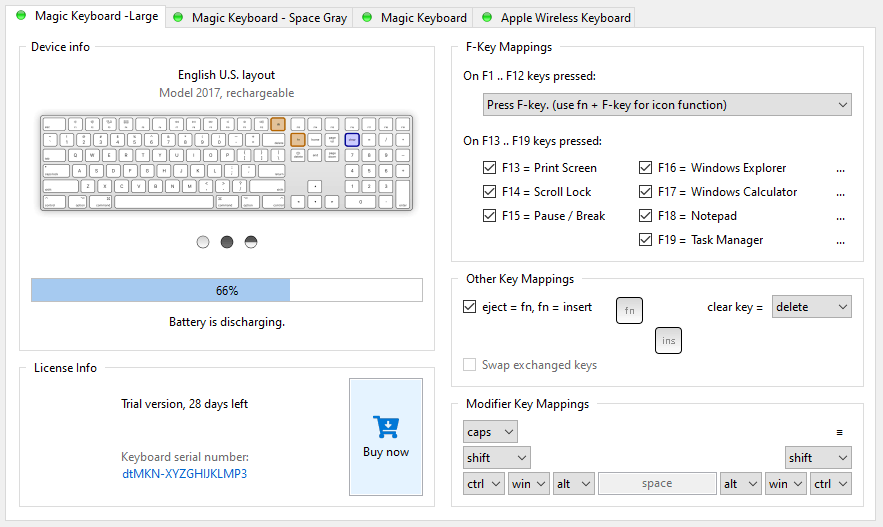Open the right alt modifier dropdown
Viewport: 883px width, 527px height.
click(x=741, y=484)
